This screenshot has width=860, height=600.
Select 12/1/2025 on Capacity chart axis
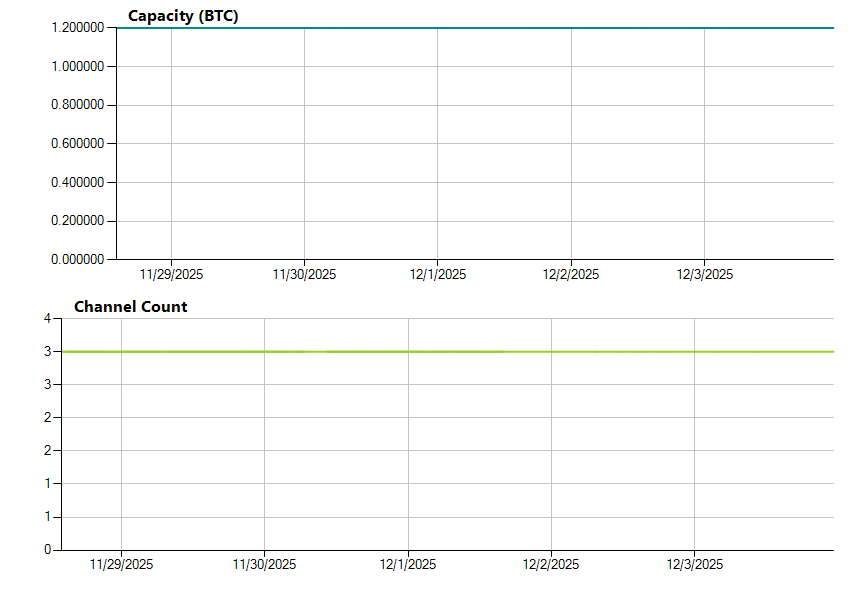438,274
